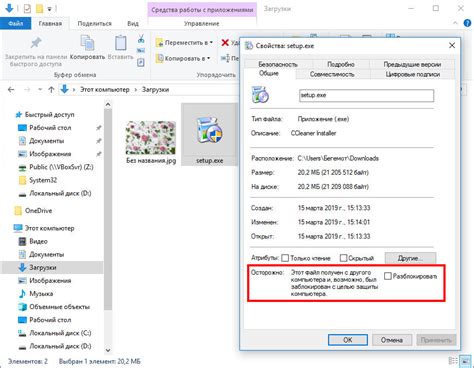Click the red X delete icon
Viewport: 474px width, 368px height.
coord(225,42)
